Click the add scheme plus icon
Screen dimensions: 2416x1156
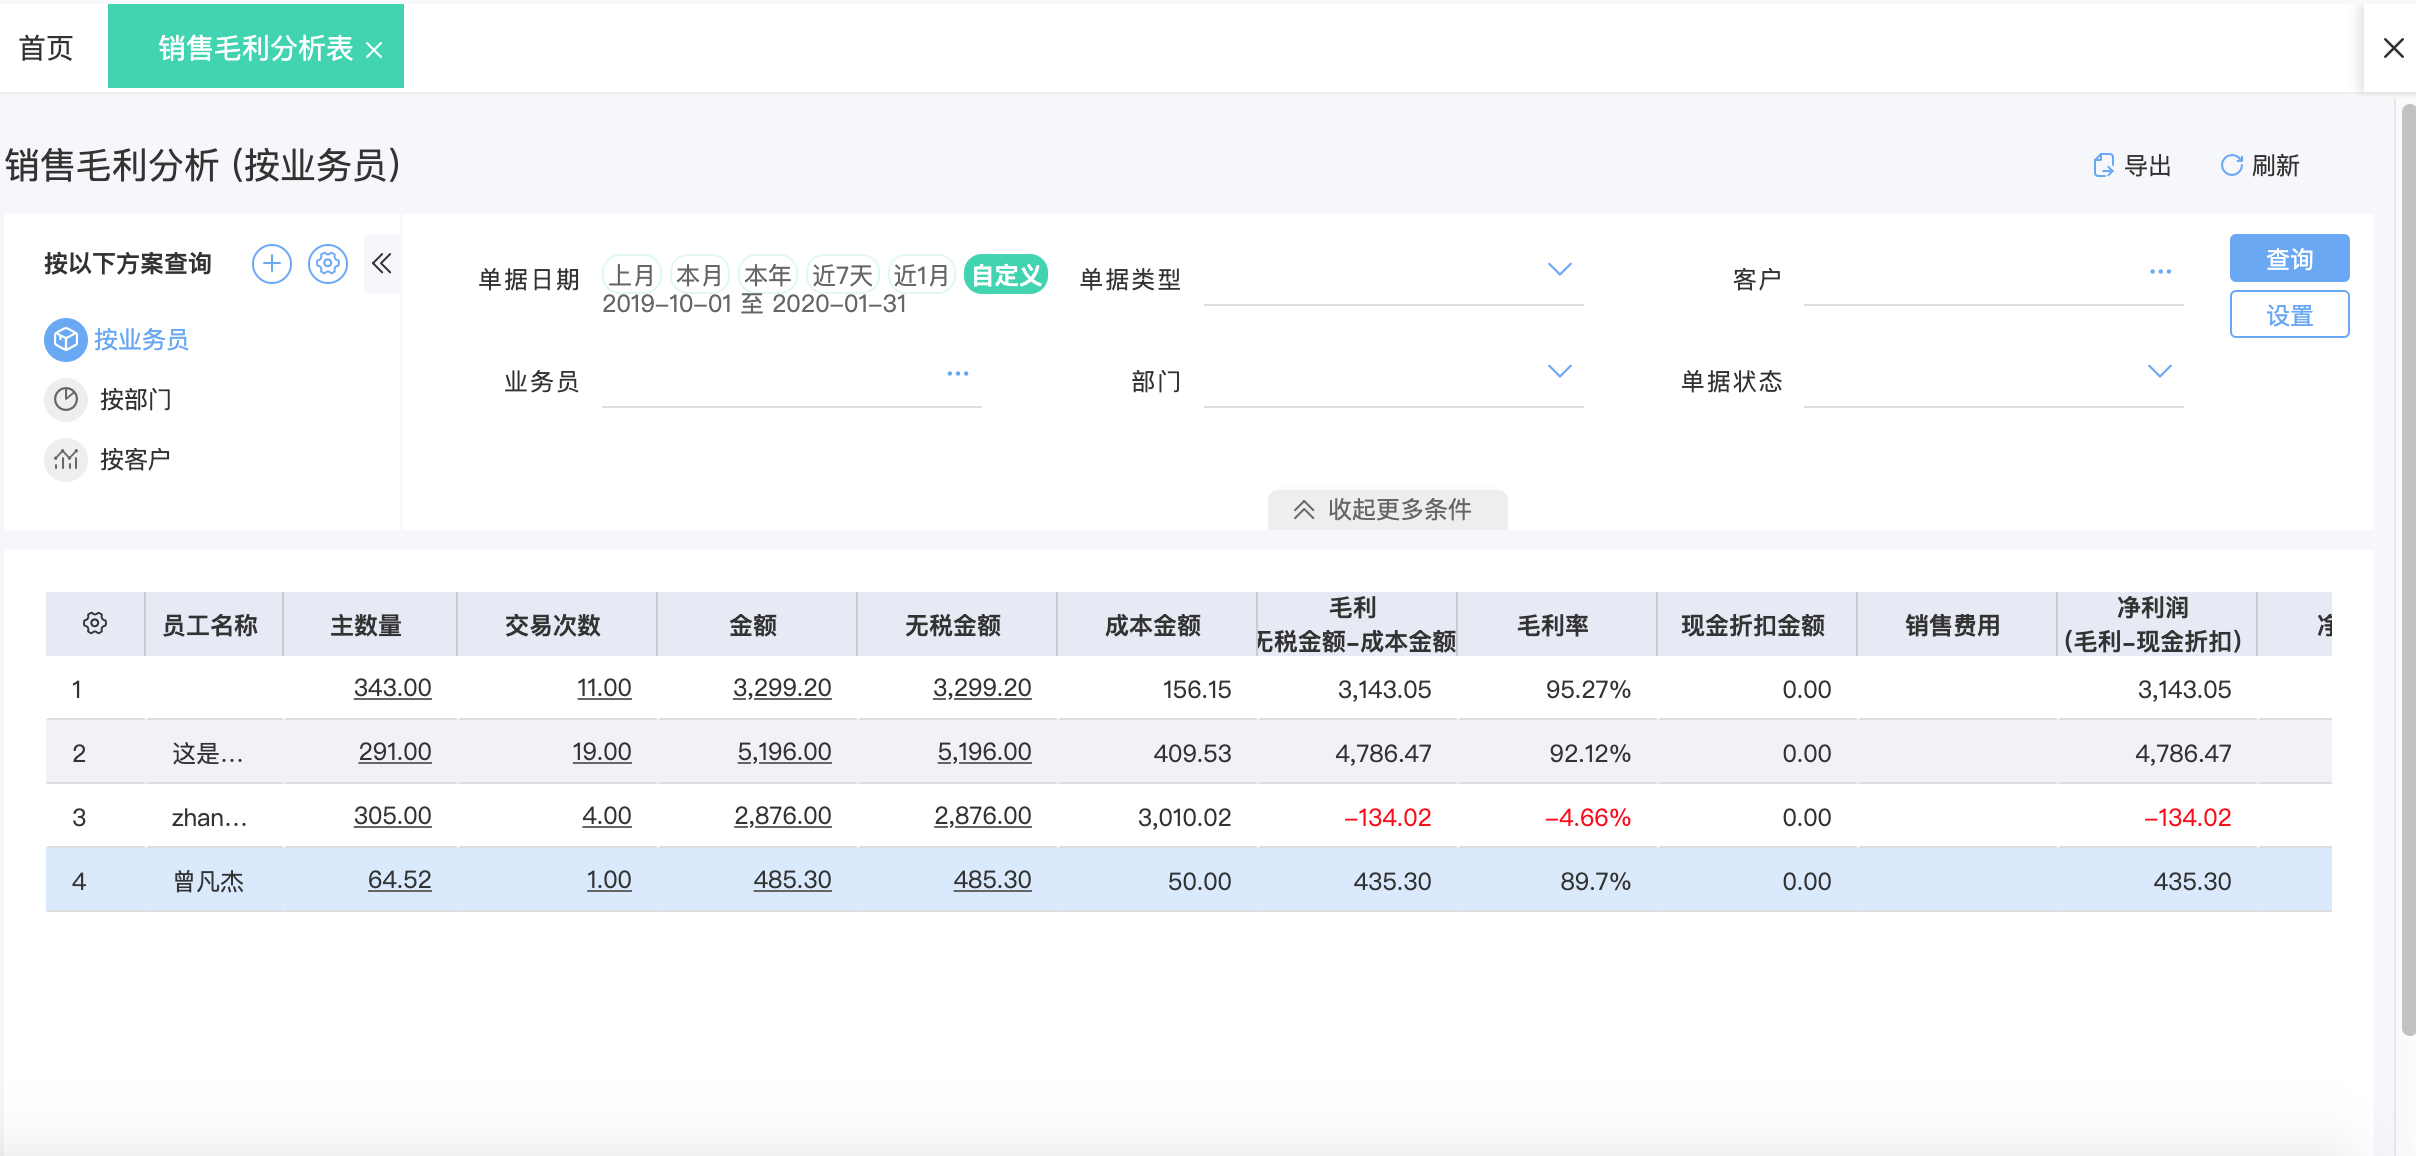point(271,264)
